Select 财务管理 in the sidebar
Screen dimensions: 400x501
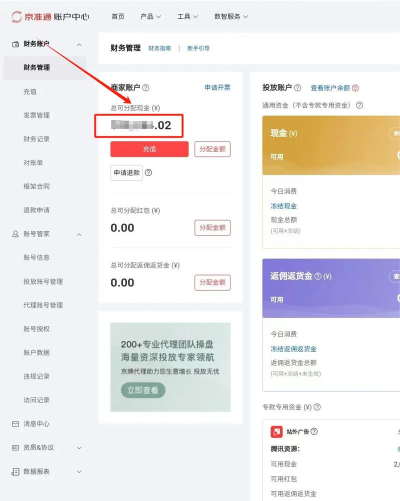pos(45,68)
